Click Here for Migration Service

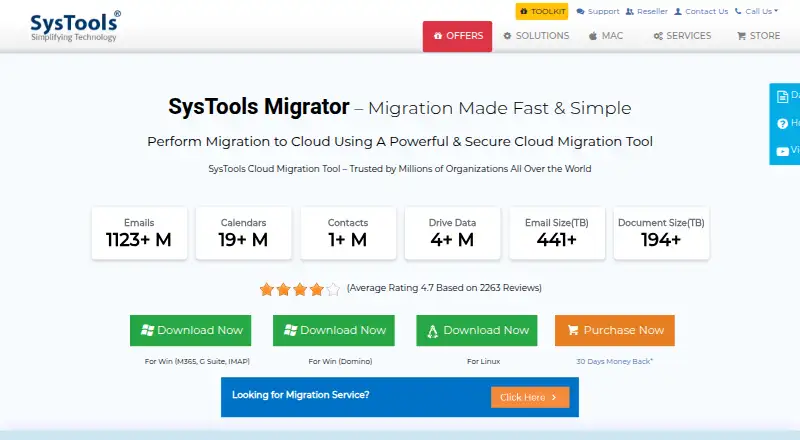[530, 397]
